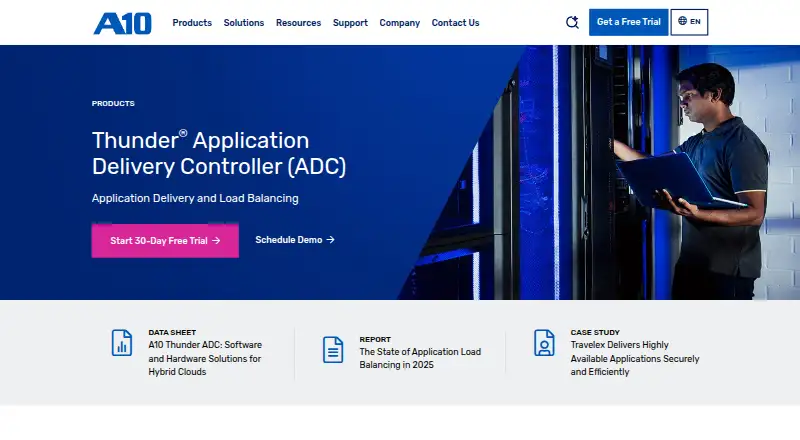Click the engineer with laptop hero image
This screenshot has height=440, width=800.
597,173
